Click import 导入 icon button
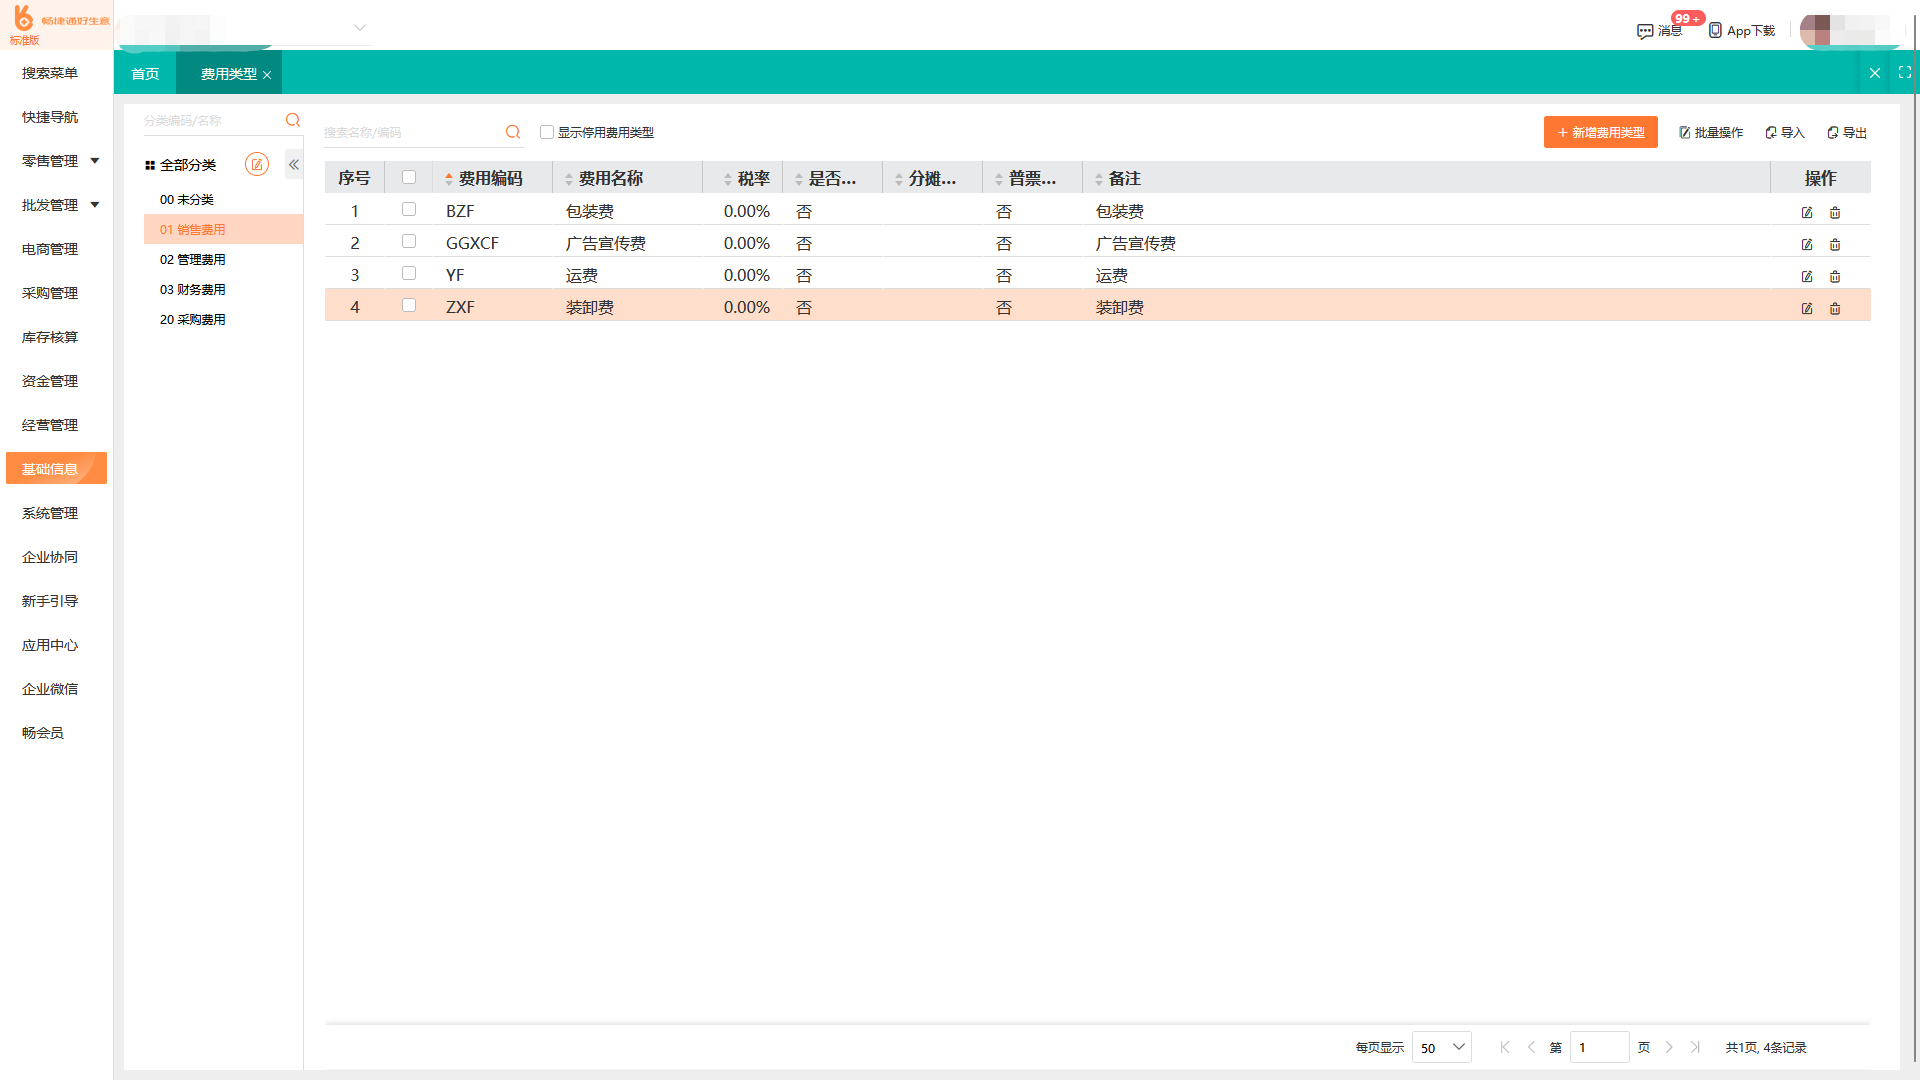Image resolution: width=1920 pixels, height=1080 pixels. click(x=1788, y=131)
